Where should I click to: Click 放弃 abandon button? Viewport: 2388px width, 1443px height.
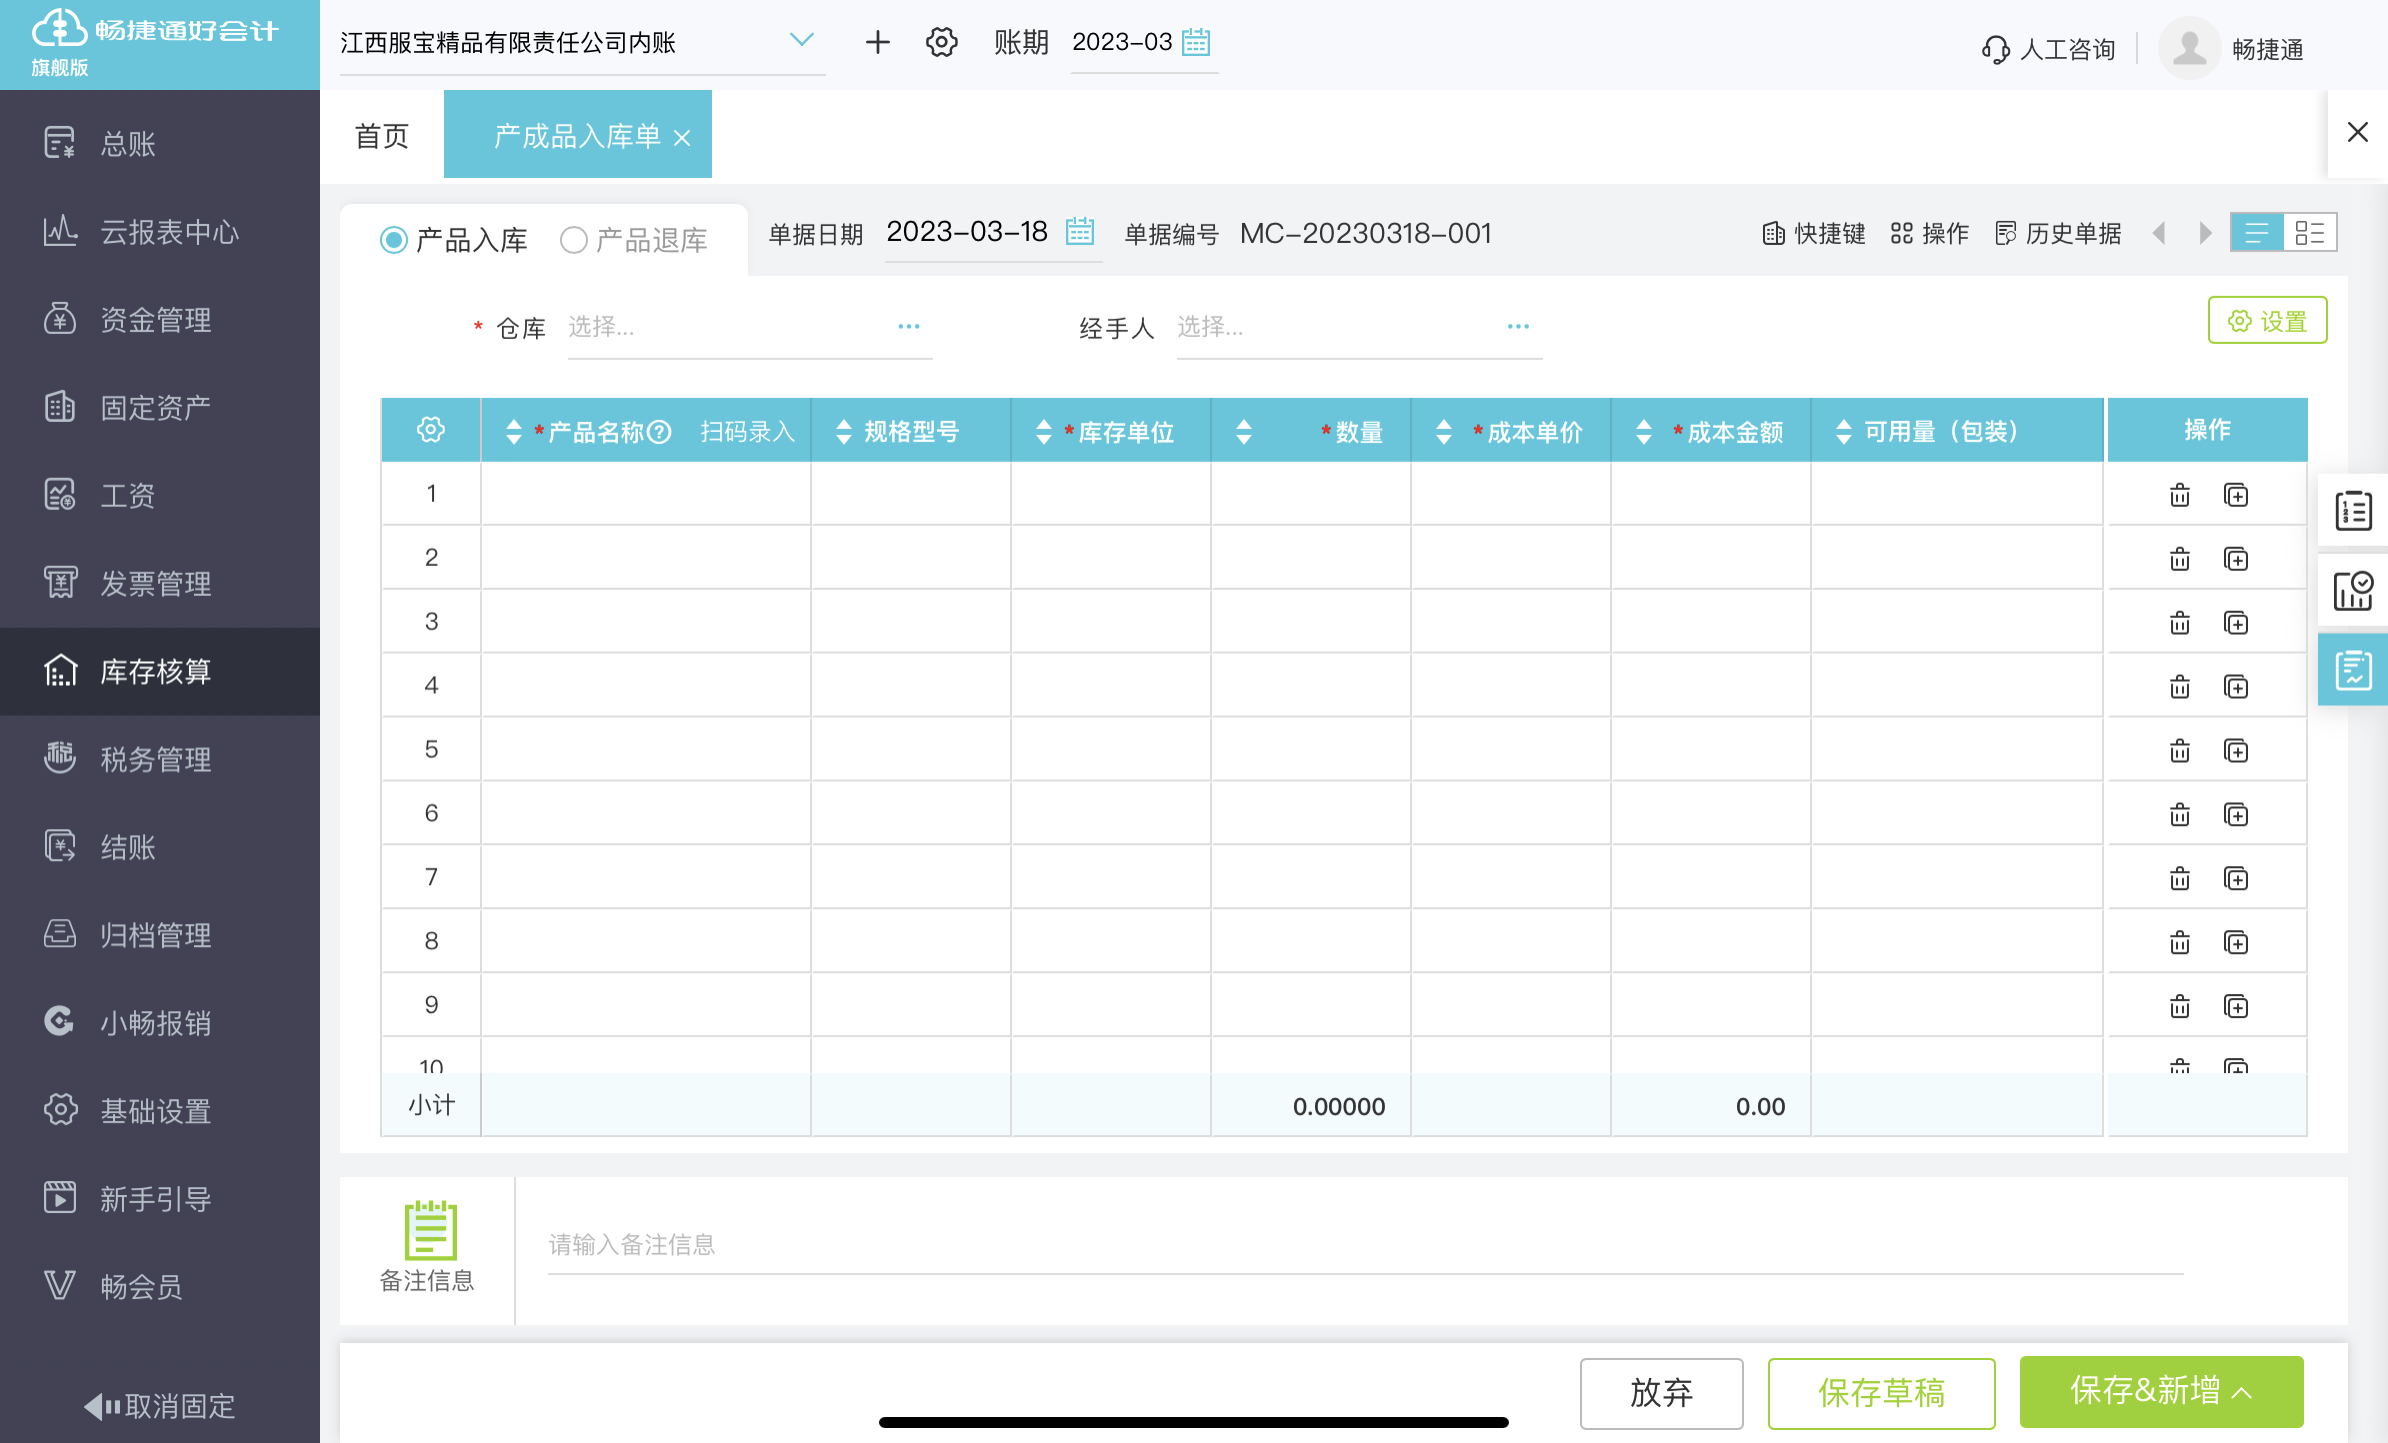point(1661,1392)
